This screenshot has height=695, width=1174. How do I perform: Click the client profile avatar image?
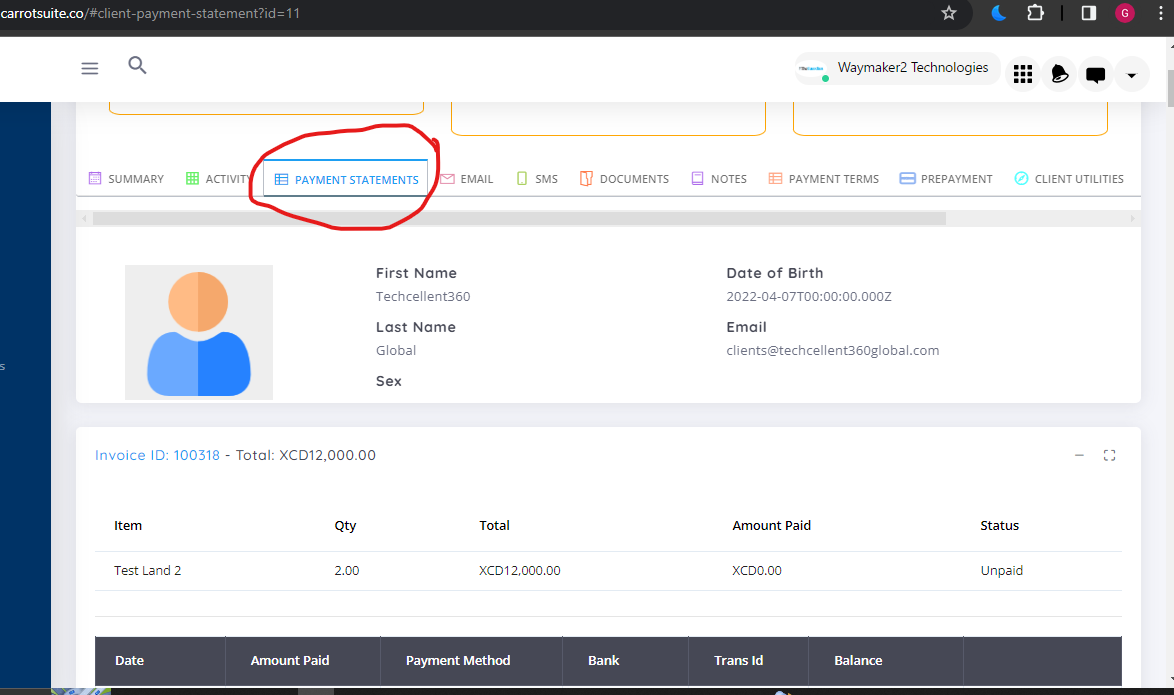pos(198,332)
